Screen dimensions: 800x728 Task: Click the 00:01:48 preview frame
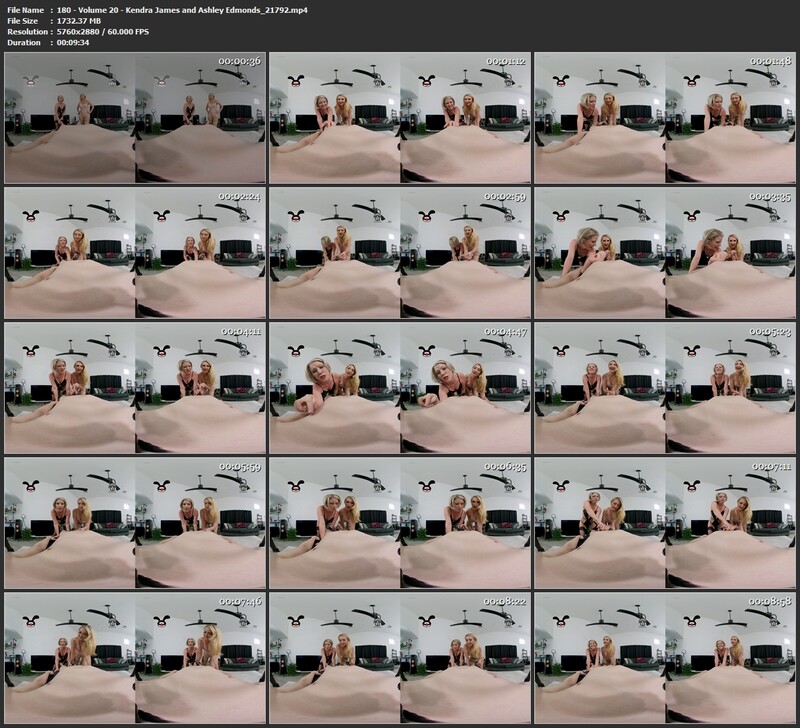click(664, 117)
